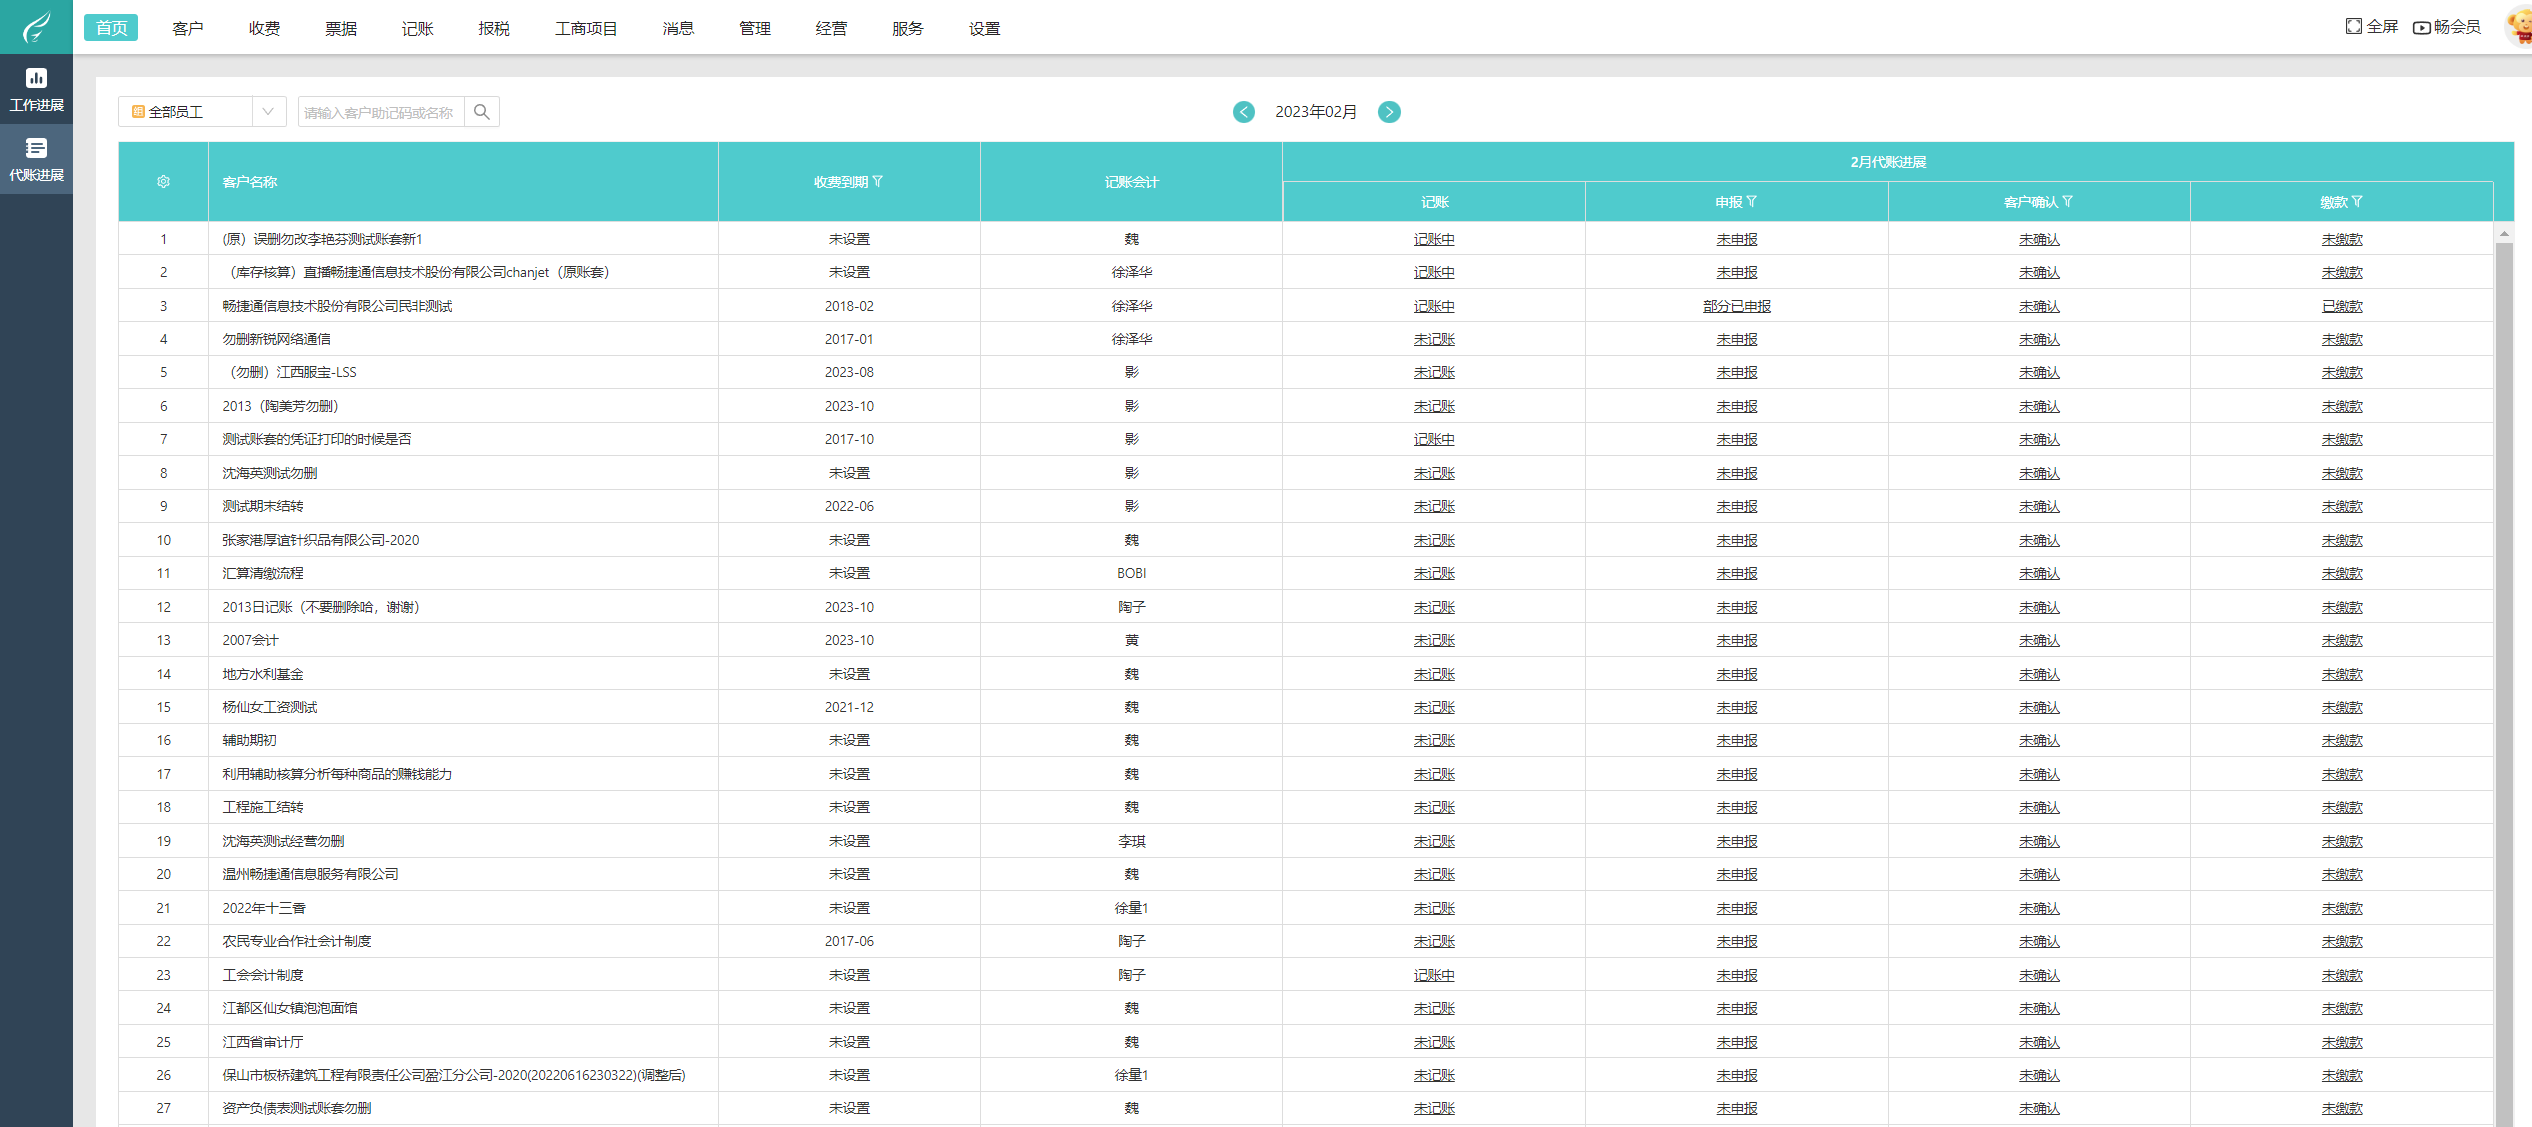Click the 工作进展 icon in sidebar
This screenshot has height=1127, width=2532.
click(x=37, y=89)
